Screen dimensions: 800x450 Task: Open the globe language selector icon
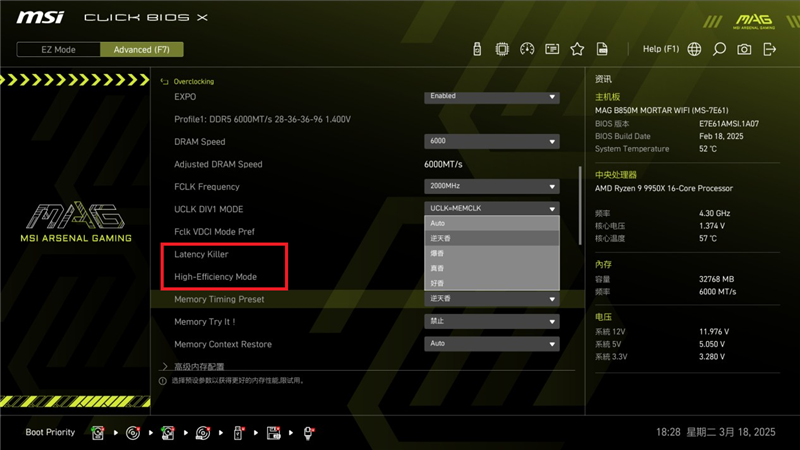pos(694,49)
